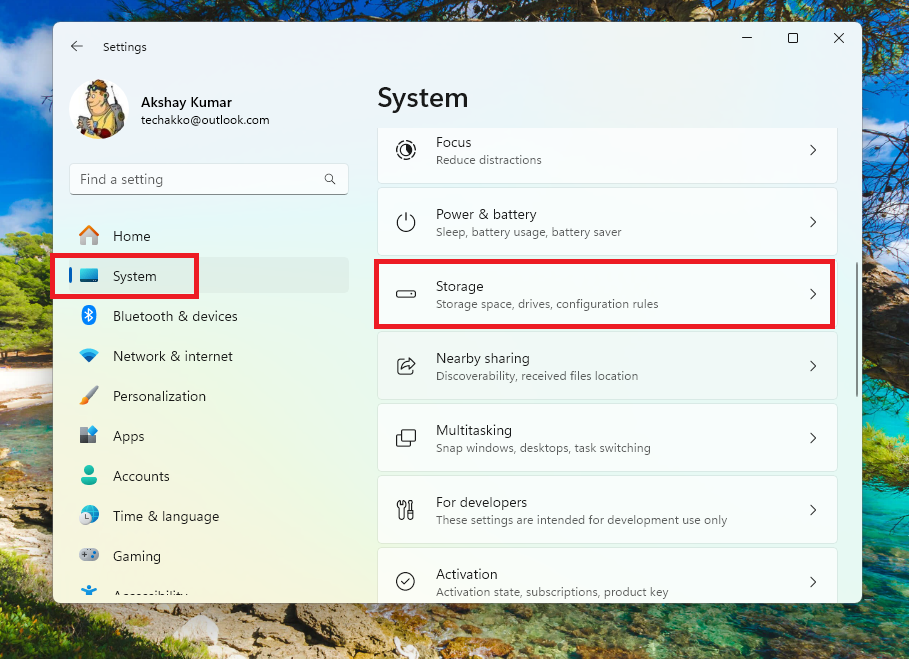
Task: Expand Power & battery chevron
Action: pos(813,222)
